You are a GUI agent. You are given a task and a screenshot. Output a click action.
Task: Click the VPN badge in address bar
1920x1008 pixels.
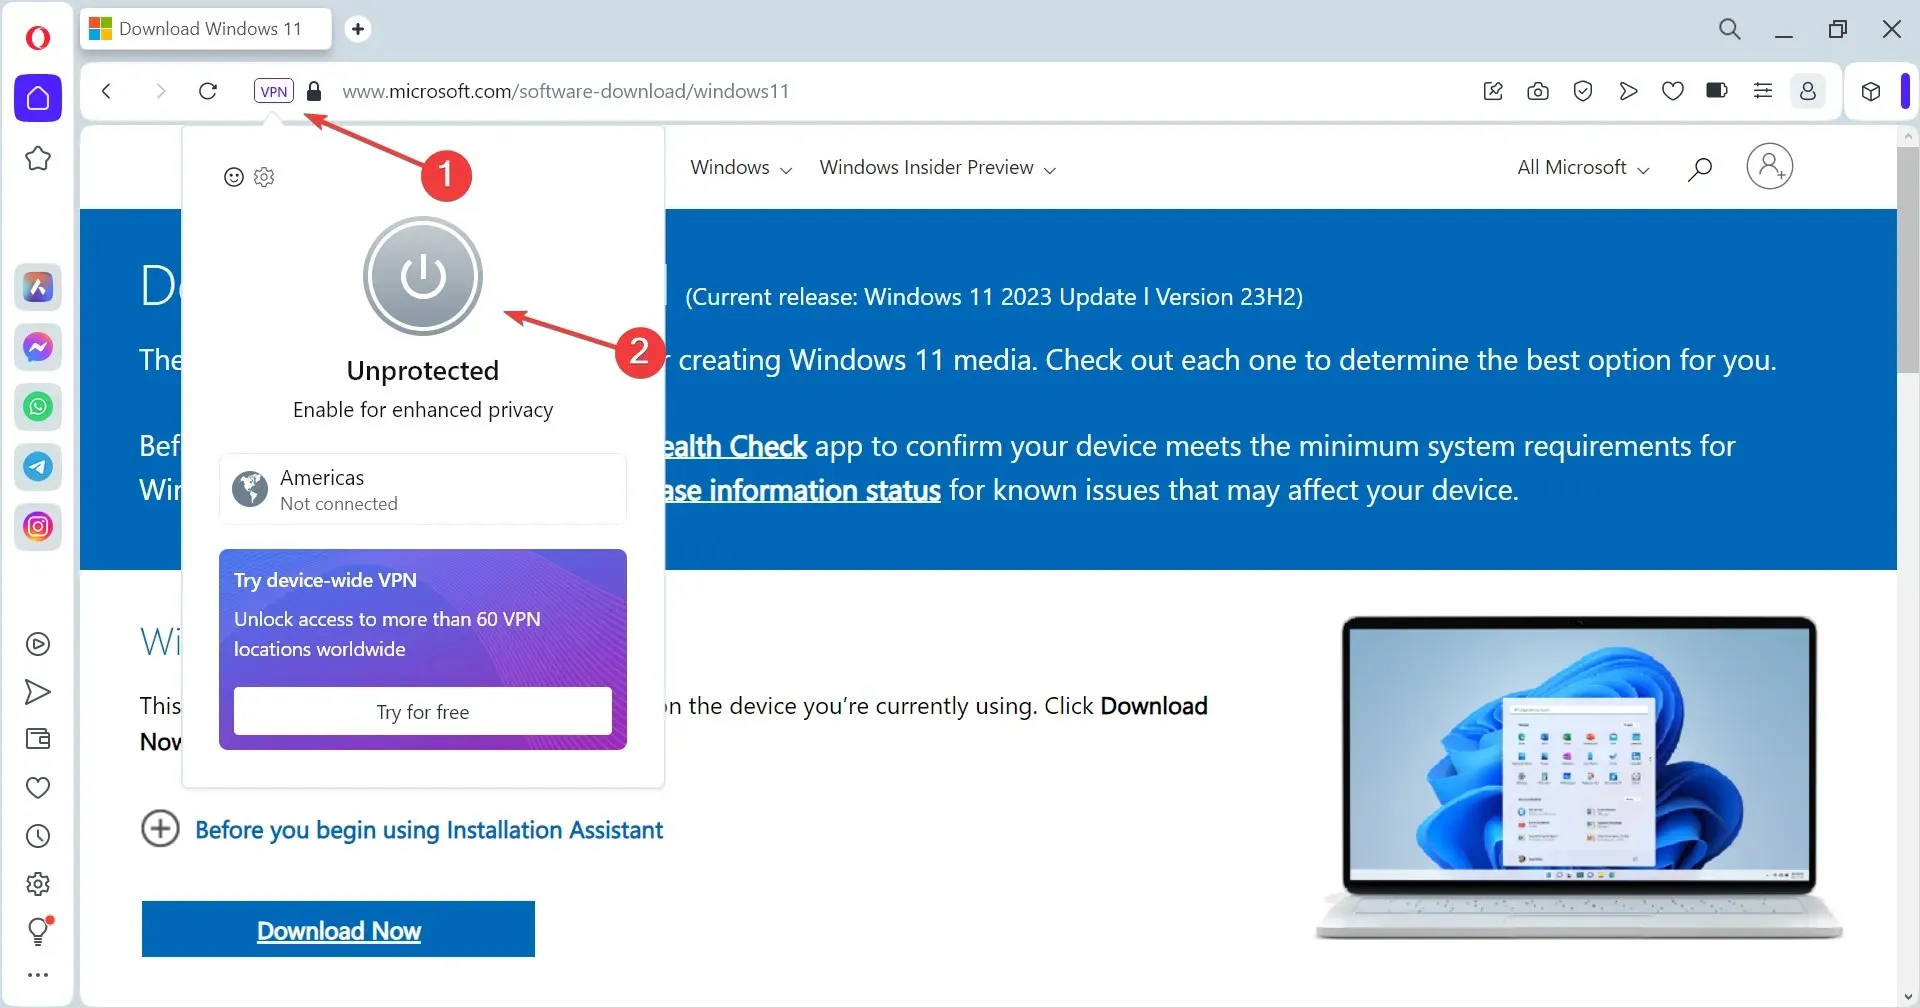click(274, 91)
